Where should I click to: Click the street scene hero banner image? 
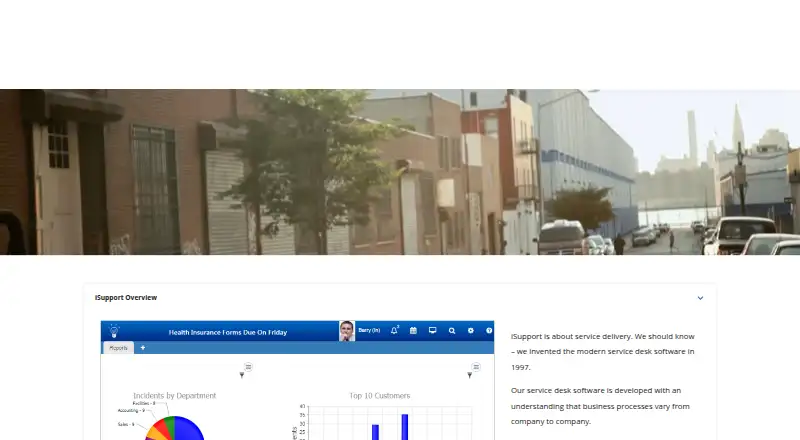click(x=400, y=172)
